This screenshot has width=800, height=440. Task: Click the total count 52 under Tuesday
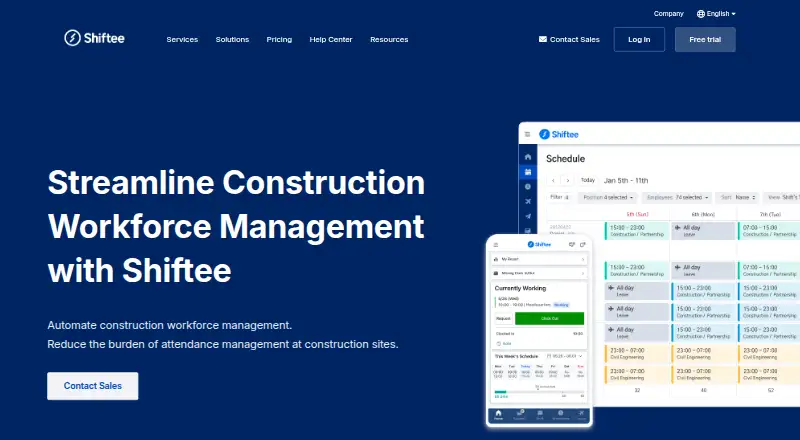(x=770, y=390)
